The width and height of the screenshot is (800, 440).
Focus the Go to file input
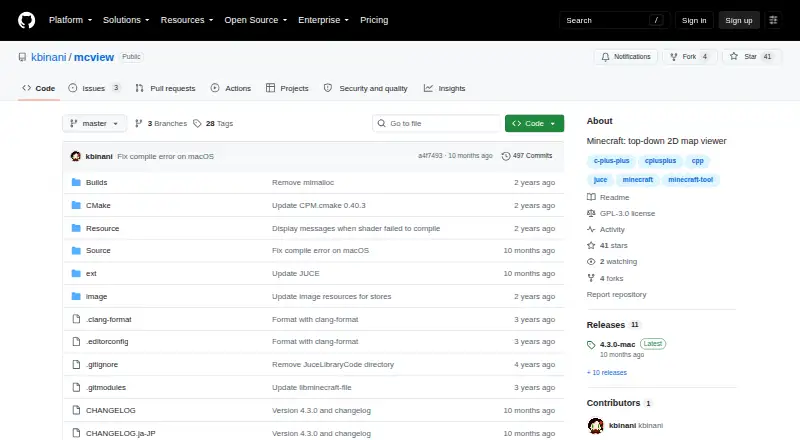(437, 124)
